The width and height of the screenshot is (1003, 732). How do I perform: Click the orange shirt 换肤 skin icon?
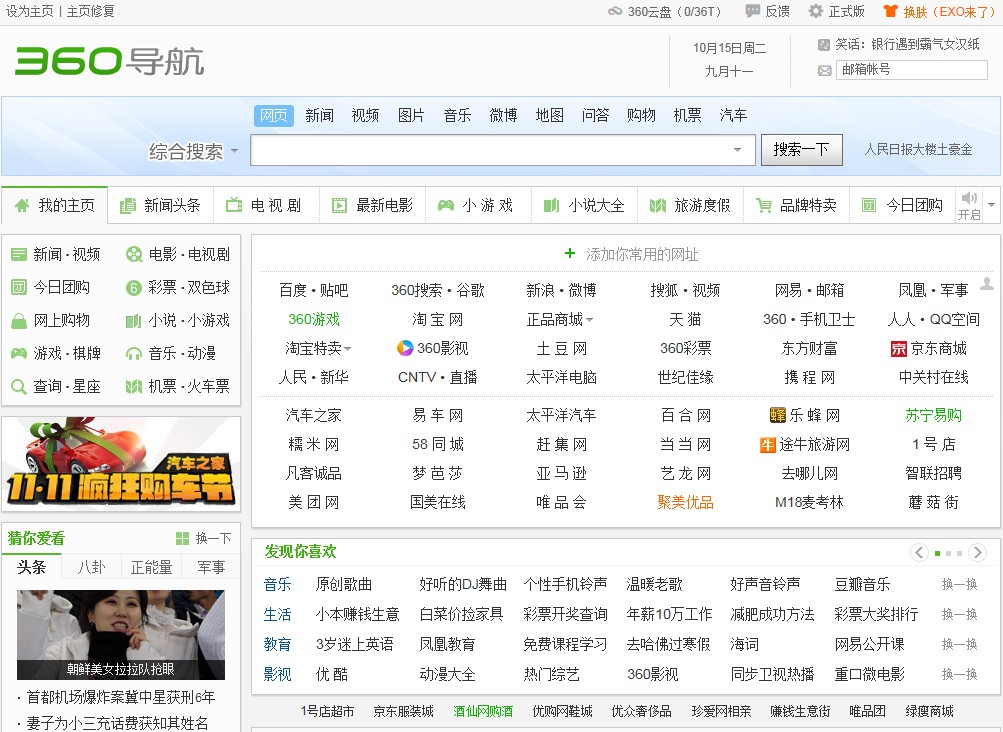click(890, 12)
